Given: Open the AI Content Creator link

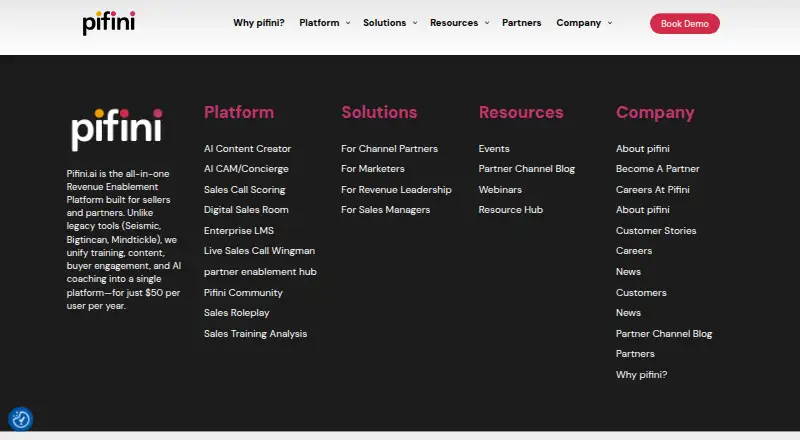Looking at the screenshot, I should 247,149.
